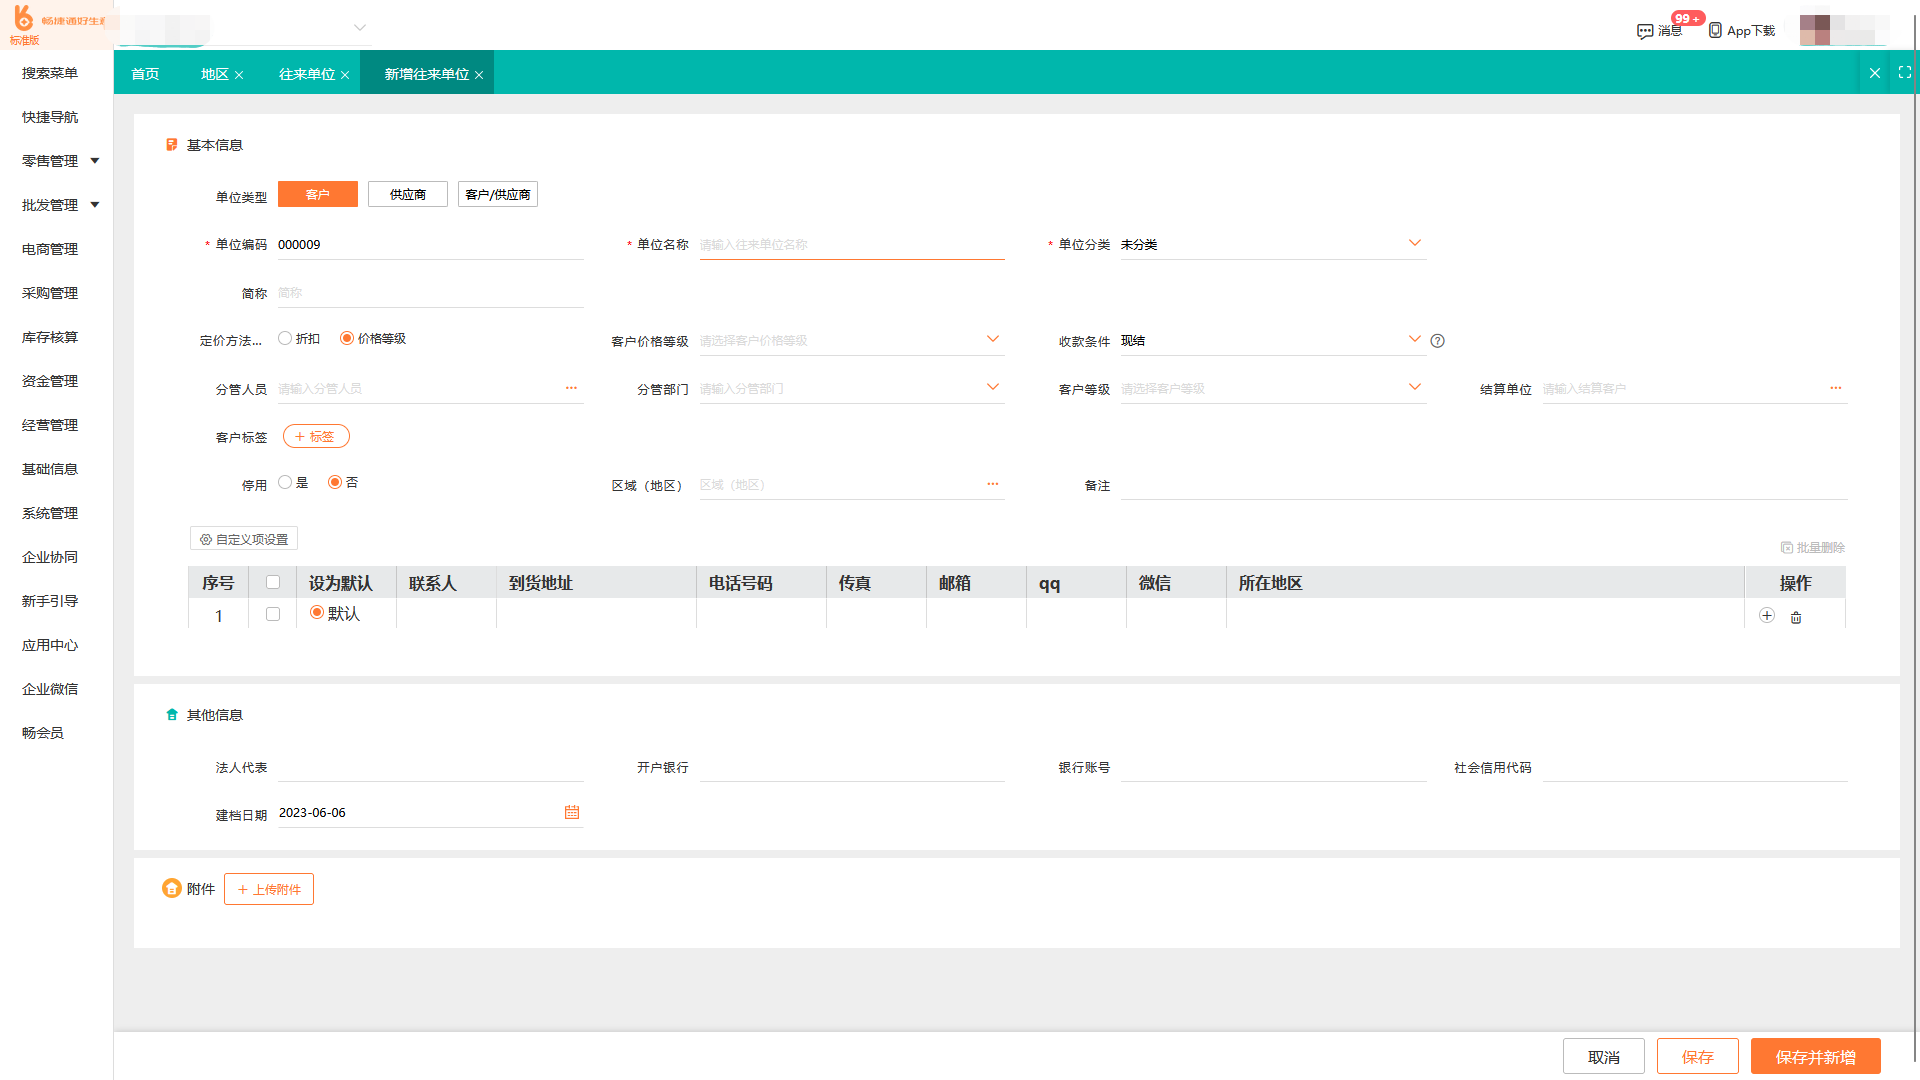The width and height of the screenshot is (1920, 1080).
Task: Click the calendar icon for 建档日期
Action: pyautogui.click(x=571, y=812)
